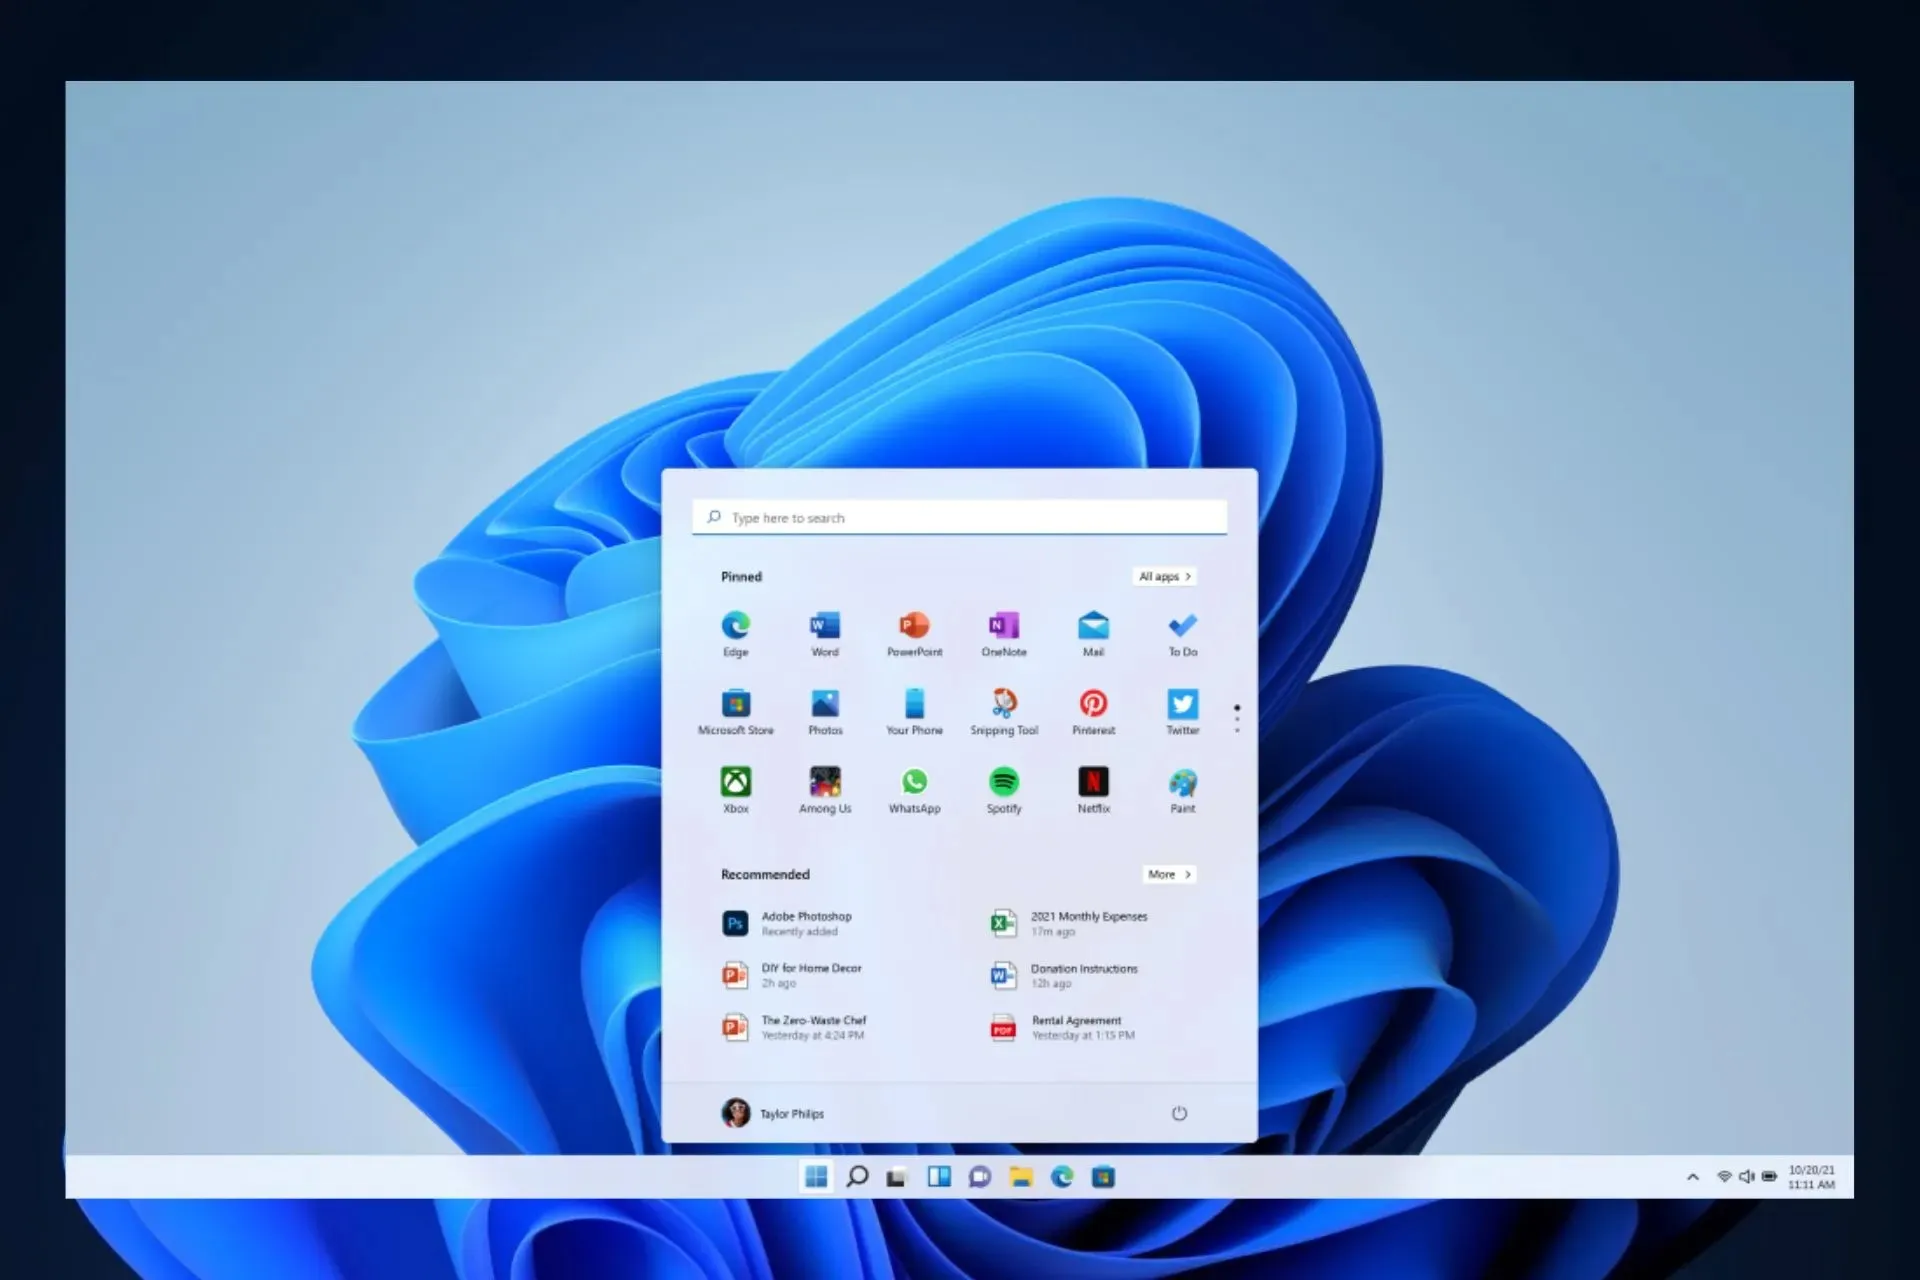
Task: Open Edge from the taskbar
Action: tap(1062, 1177)
